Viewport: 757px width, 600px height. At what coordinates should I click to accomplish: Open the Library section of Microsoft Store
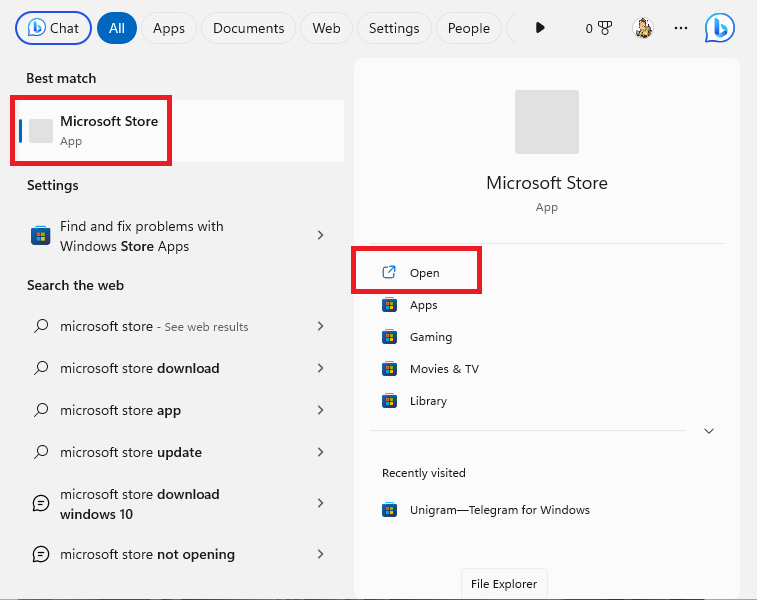pyautogui.click(x=428, y=401)
